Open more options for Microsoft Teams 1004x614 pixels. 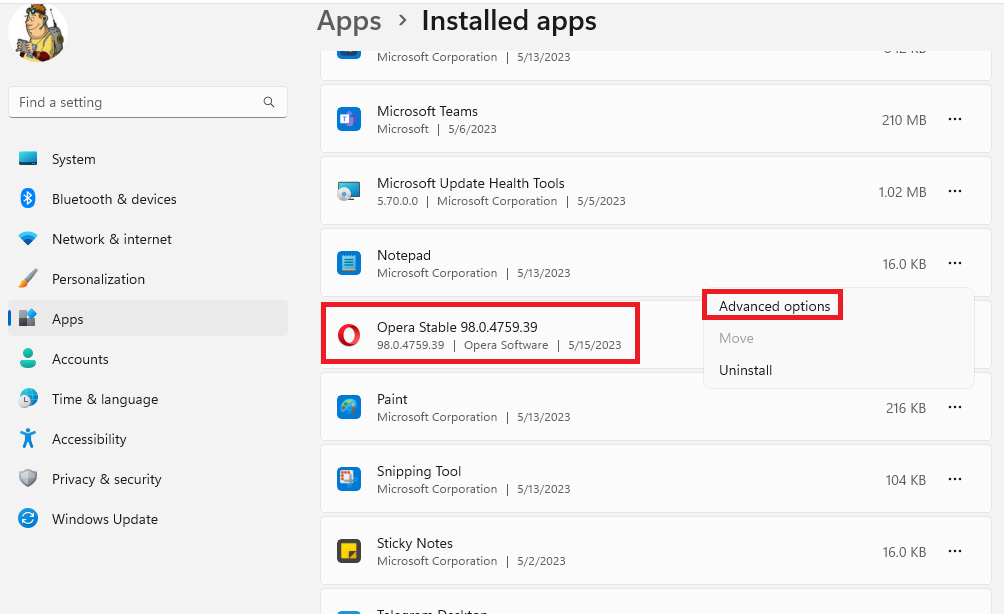[955, 119]
